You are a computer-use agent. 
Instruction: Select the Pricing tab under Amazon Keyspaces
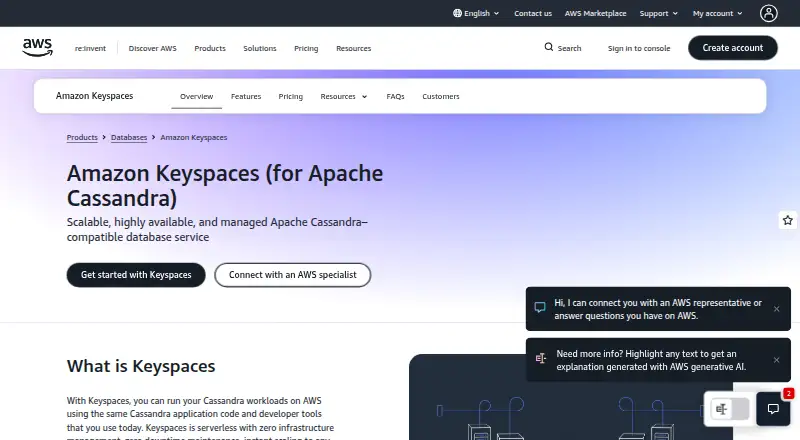290,96
